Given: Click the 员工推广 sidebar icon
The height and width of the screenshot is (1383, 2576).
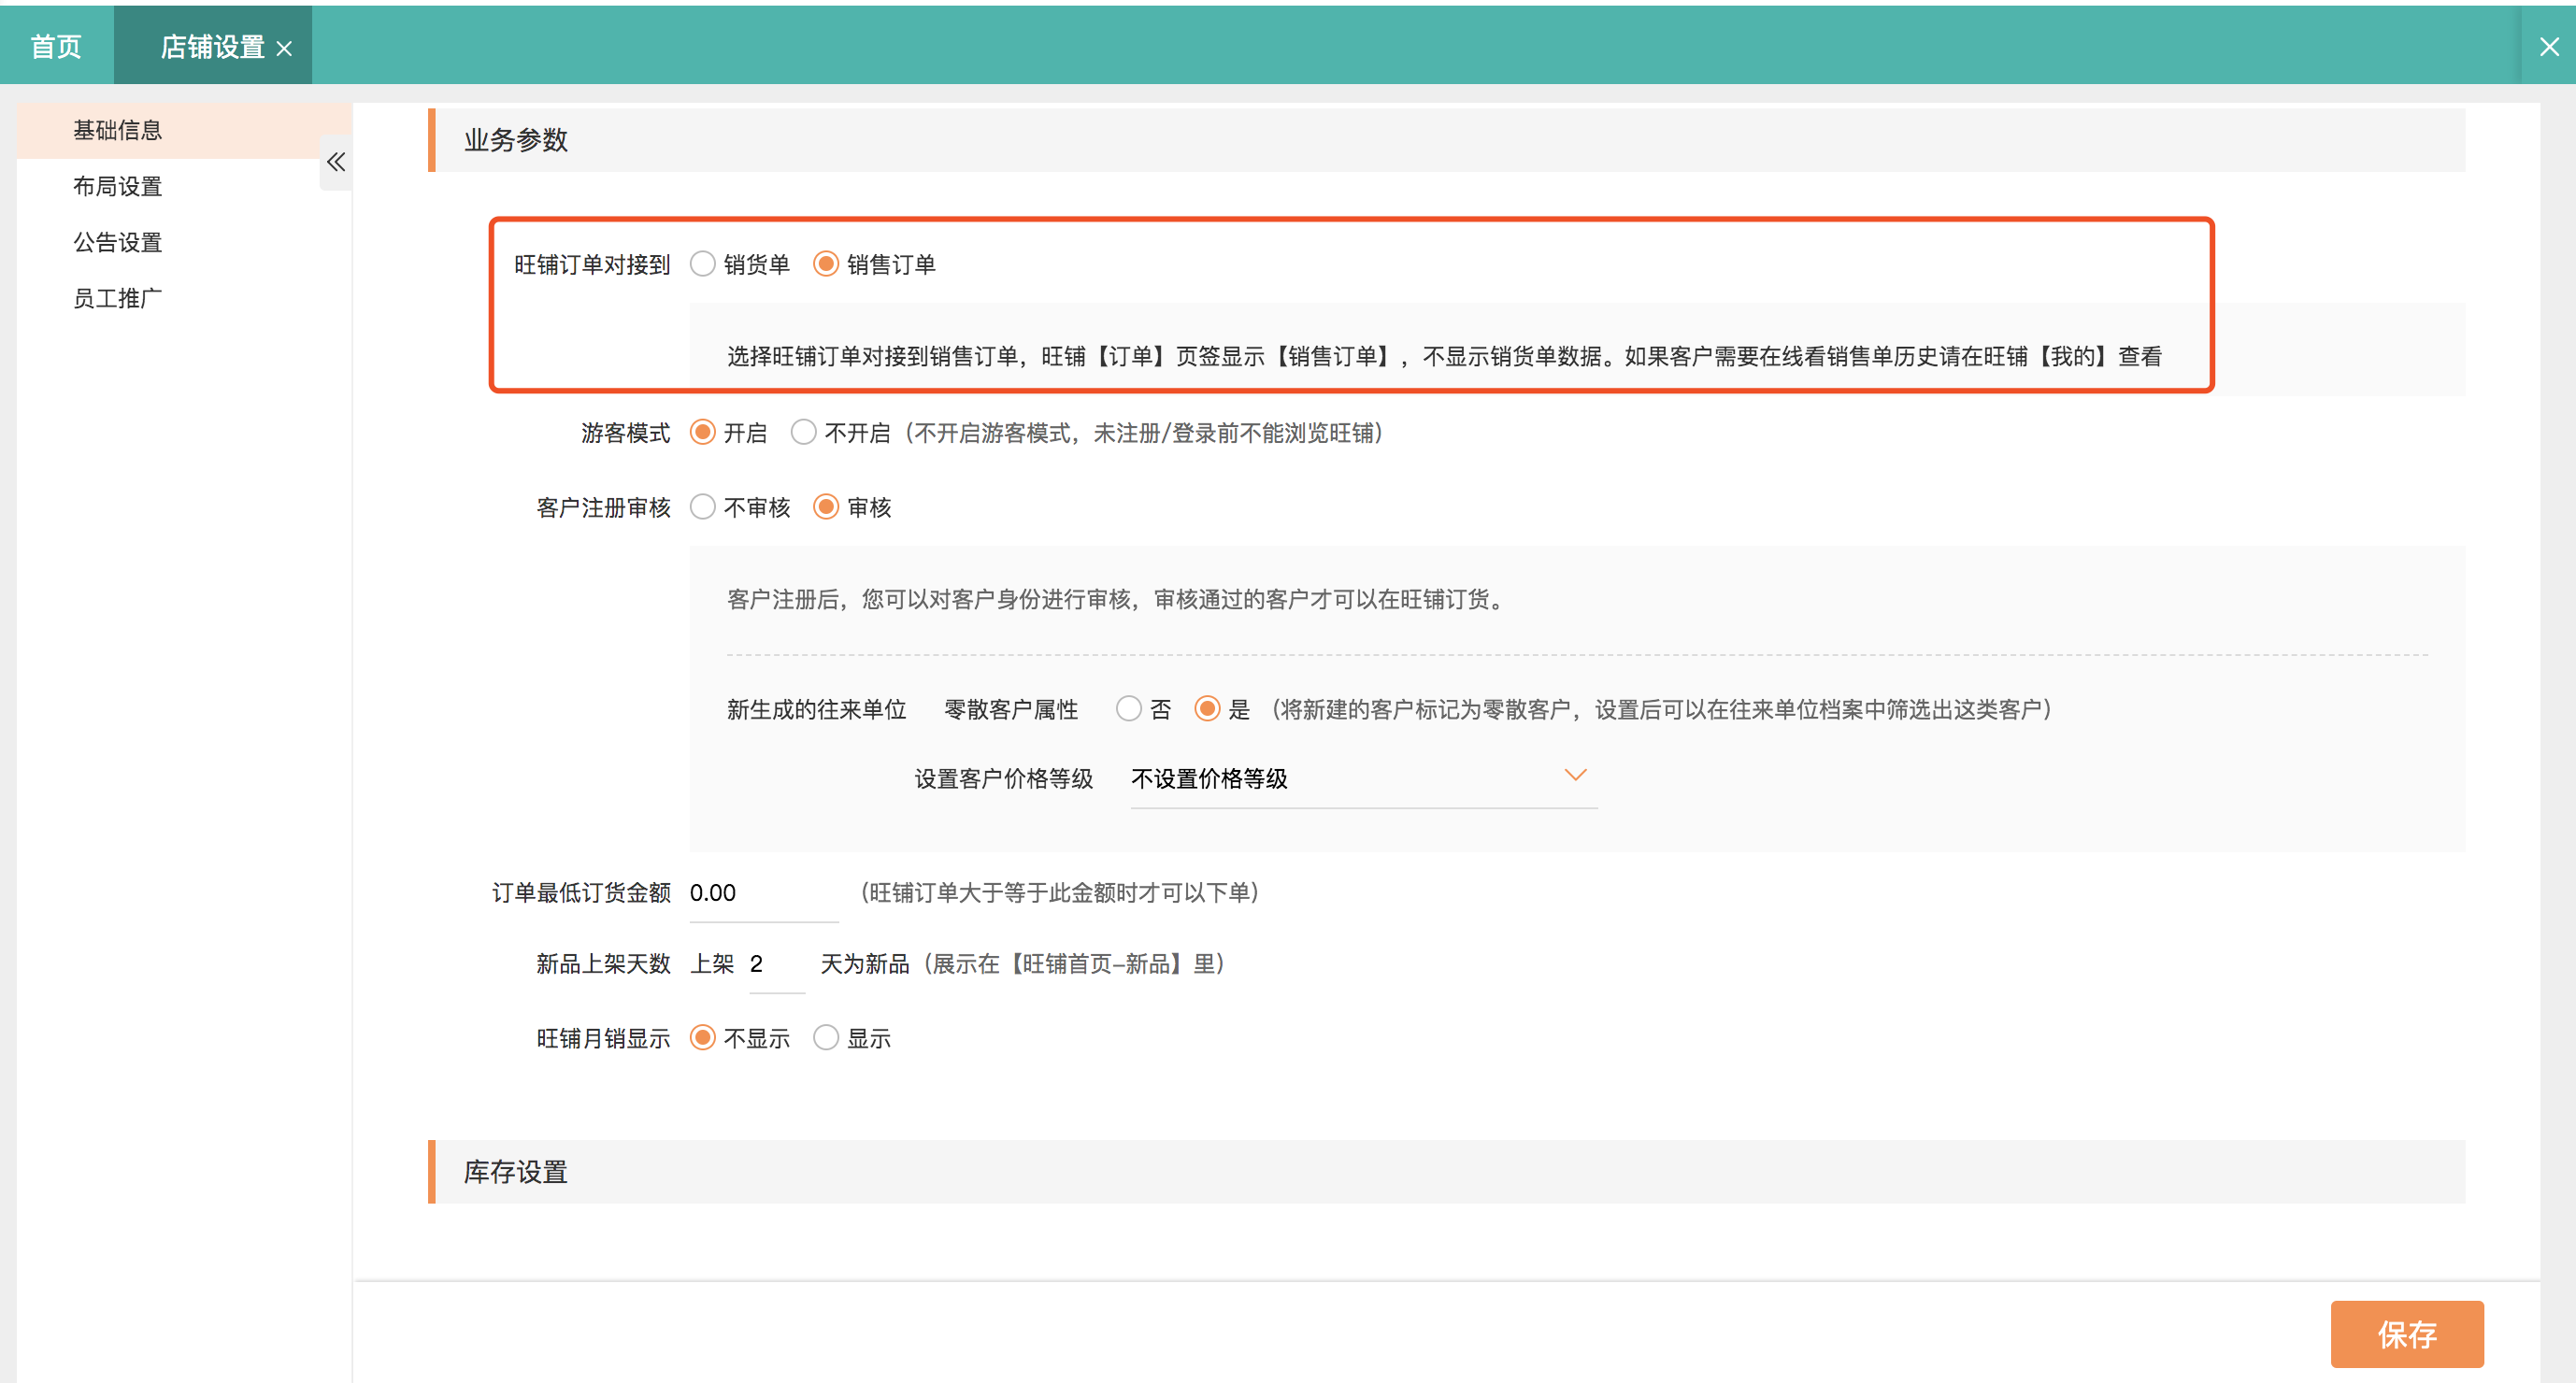Looking at the screenshot, I should pyautogui.click(x=118, y=296).
